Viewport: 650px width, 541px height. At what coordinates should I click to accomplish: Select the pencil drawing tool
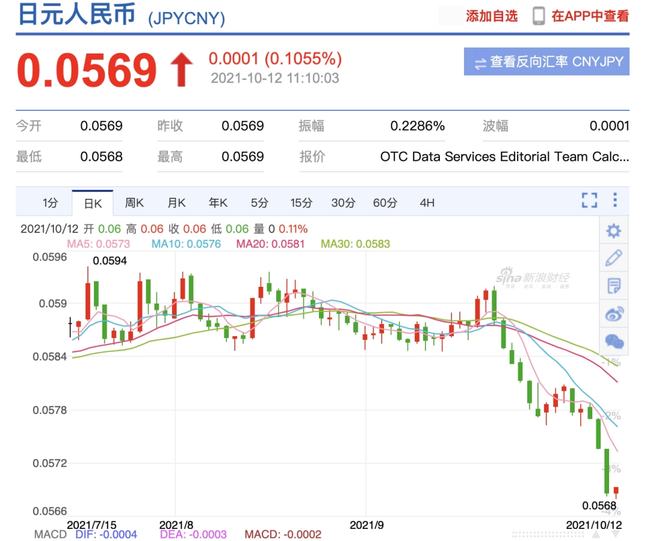614,258
